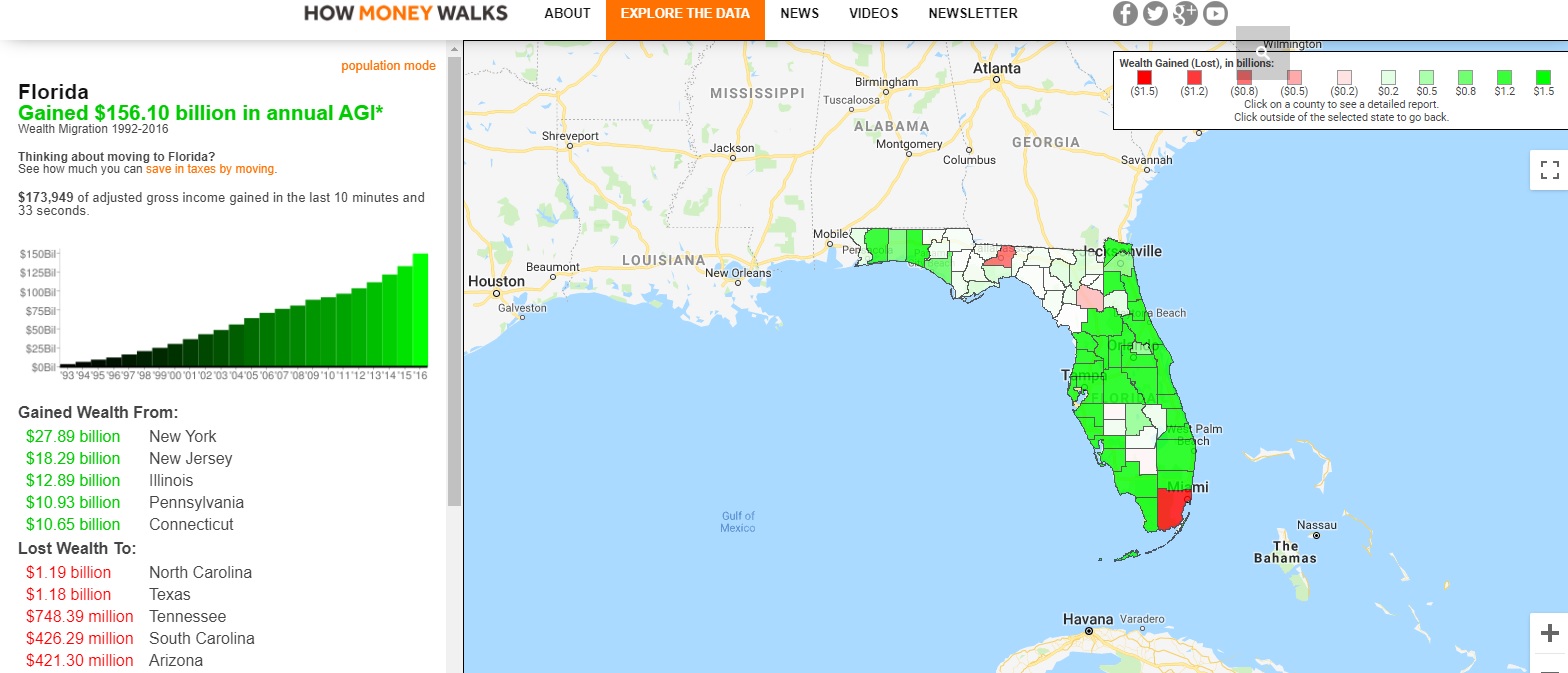
Task: Zoom in the map with plus button
Action: (1549, 633)
